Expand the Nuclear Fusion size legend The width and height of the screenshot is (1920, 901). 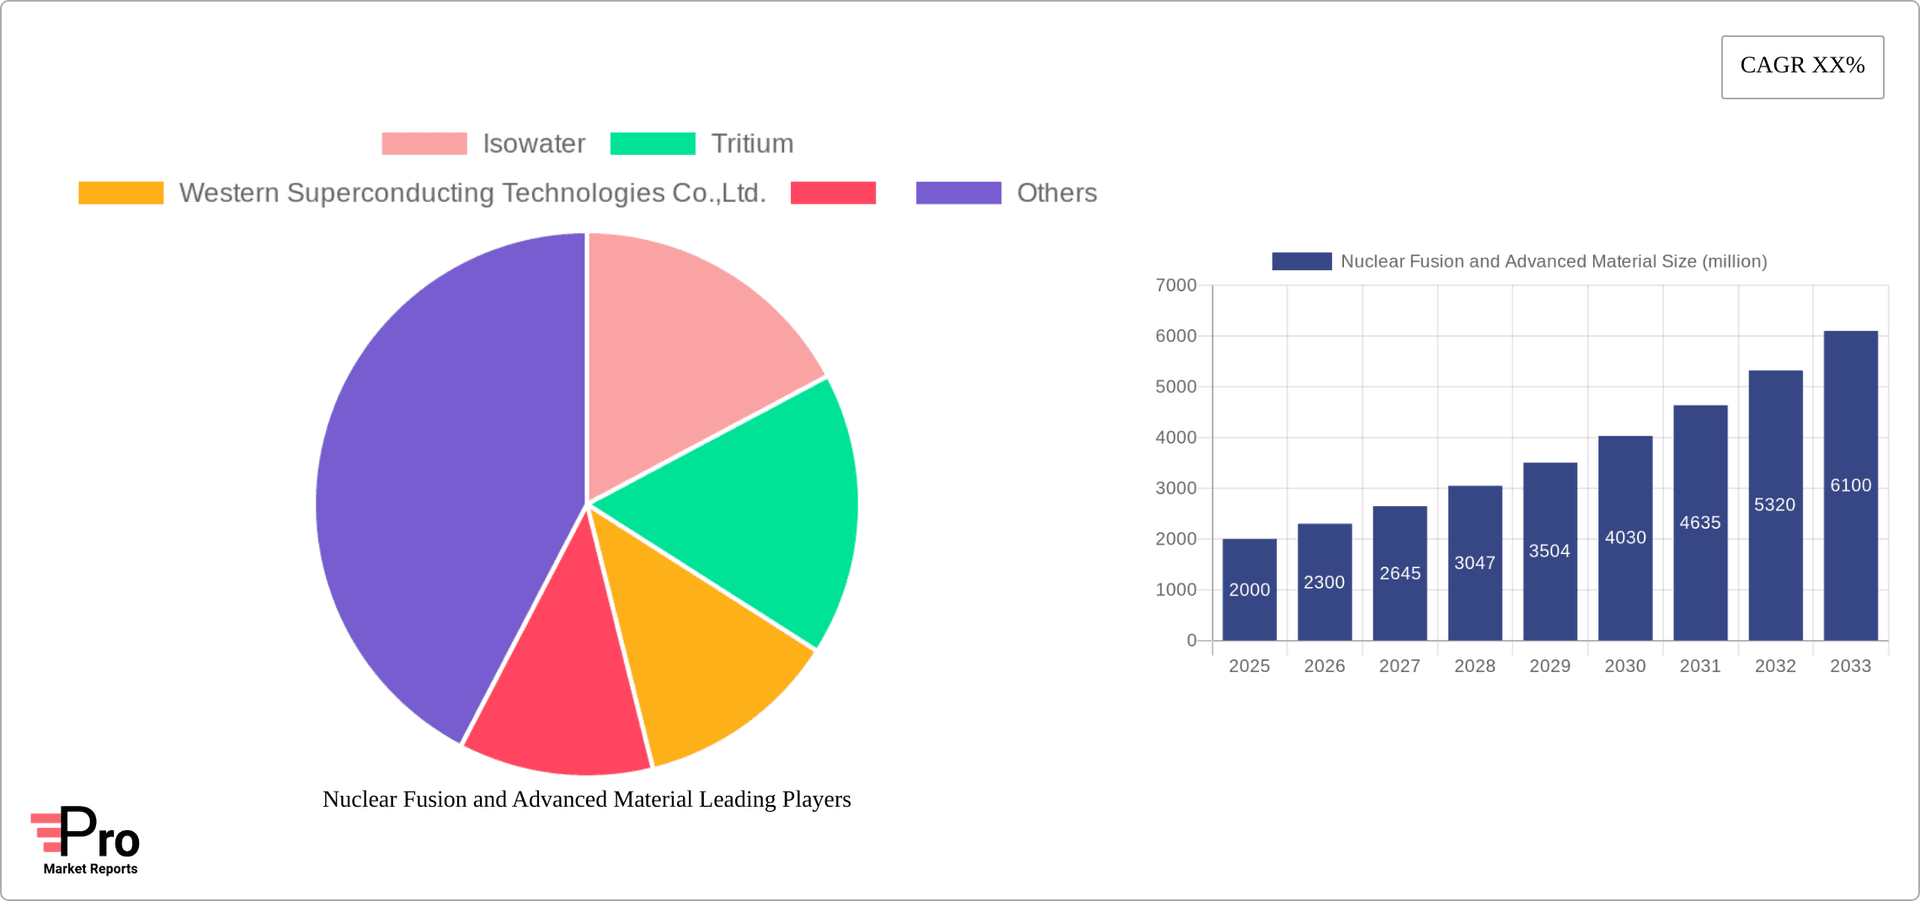coord(1553,260)
